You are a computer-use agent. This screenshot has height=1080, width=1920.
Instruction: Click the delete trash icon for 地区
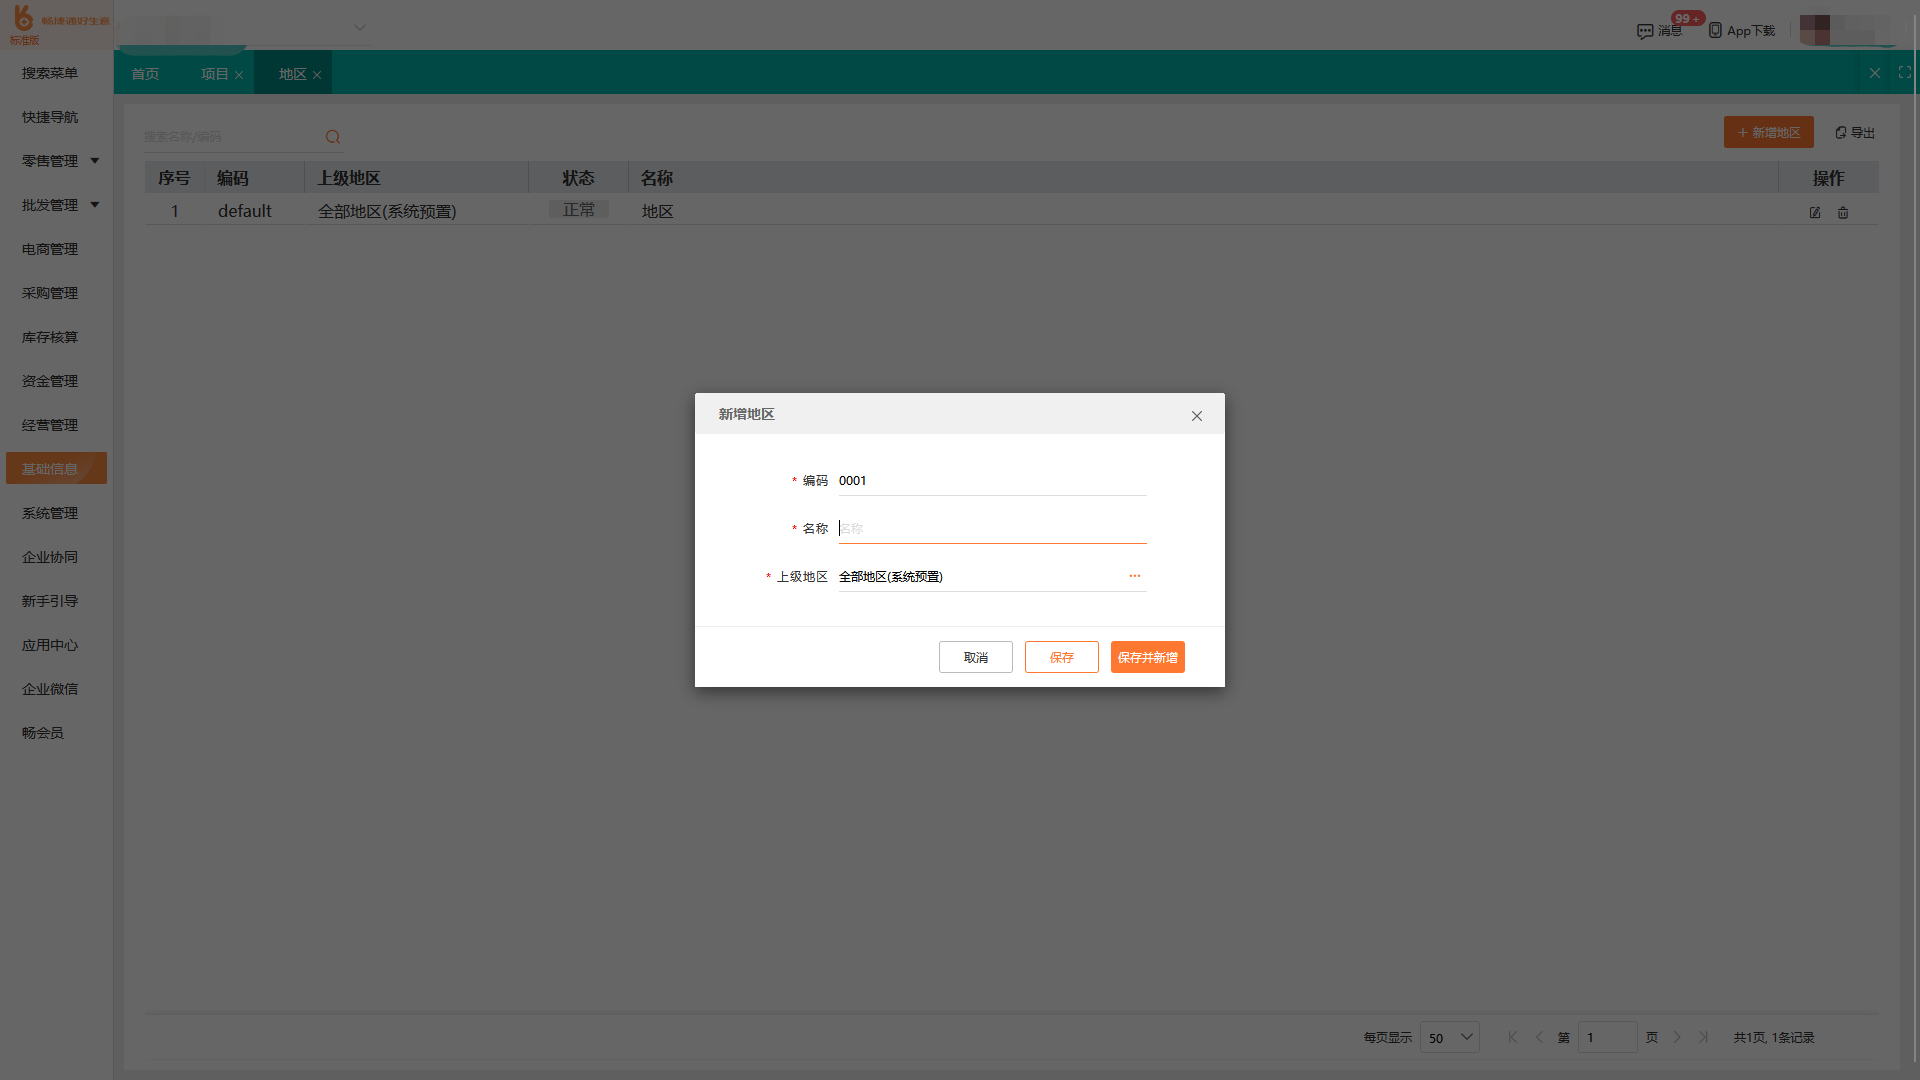click(1844, 212)
